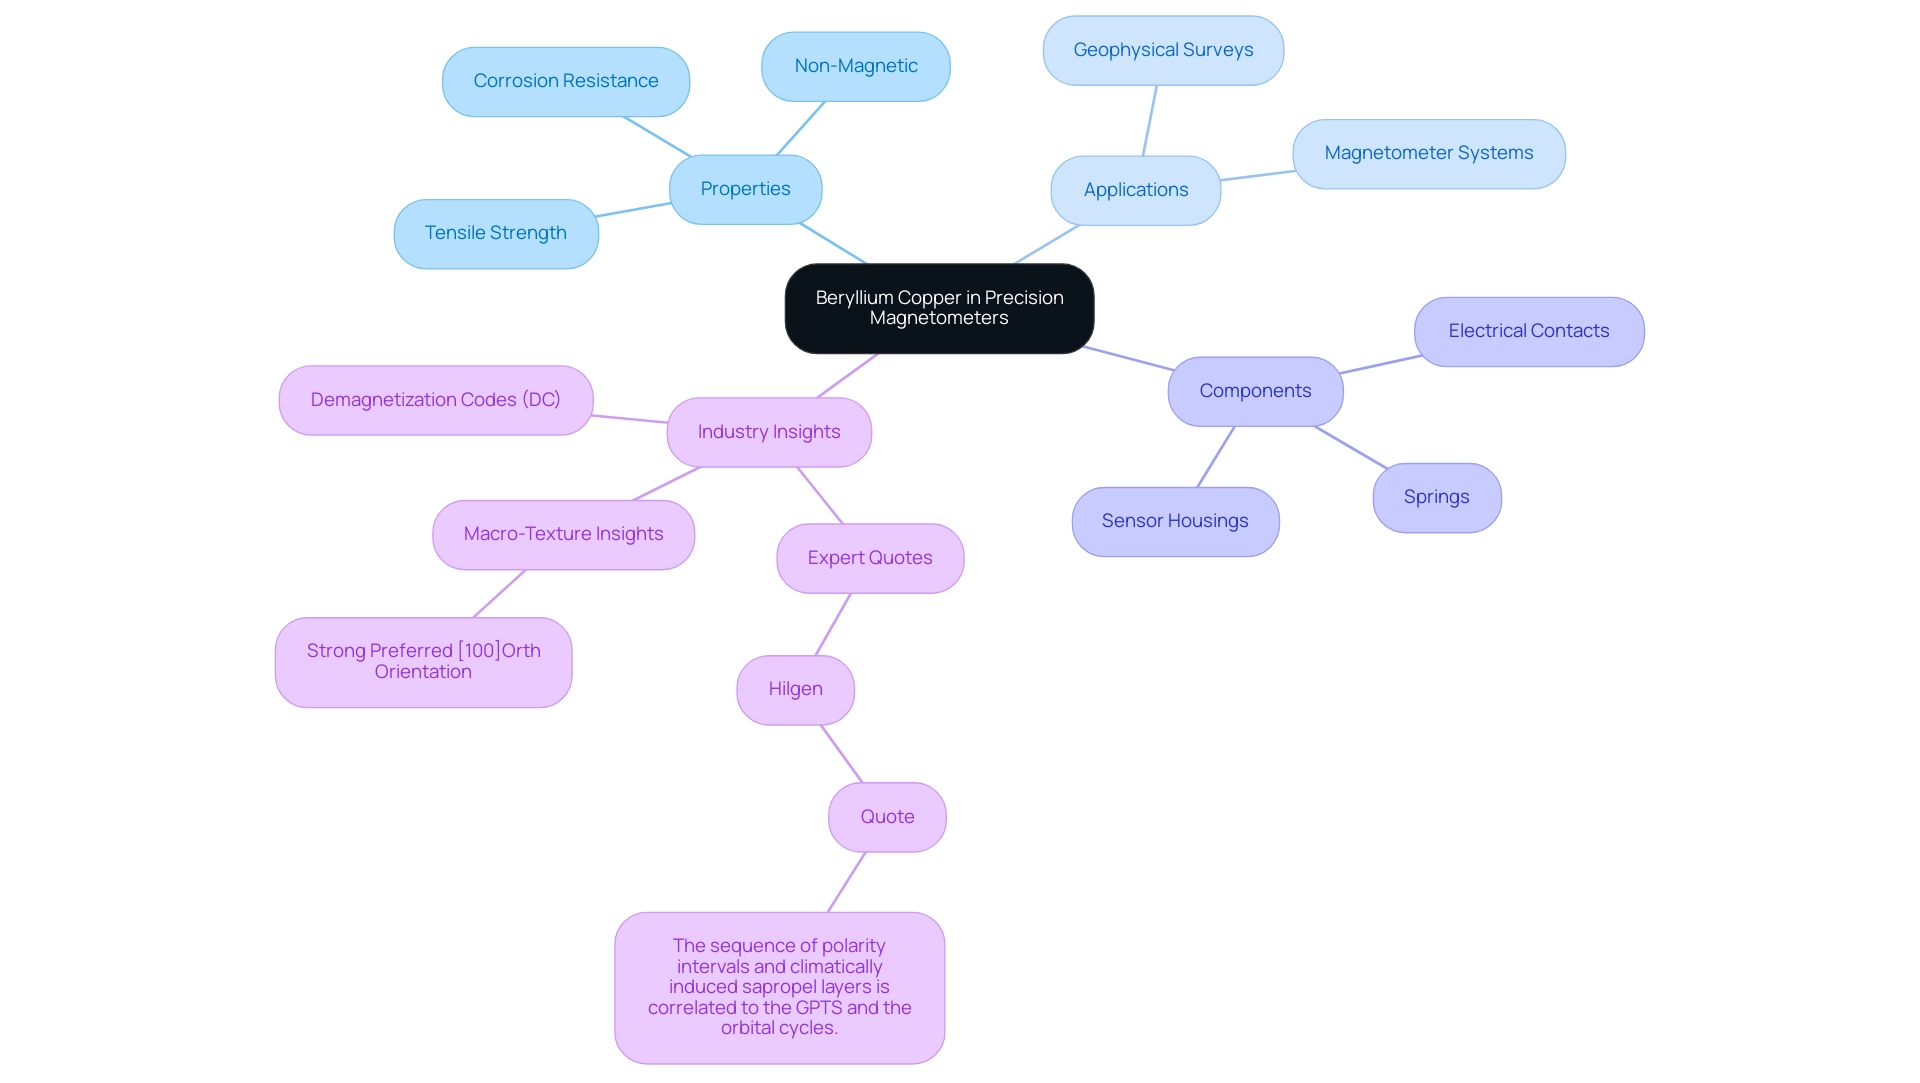This screenshot has height=1083, width=1920.
Task: Open Macro-Texture Insights node menu
Action: (562, 533)
